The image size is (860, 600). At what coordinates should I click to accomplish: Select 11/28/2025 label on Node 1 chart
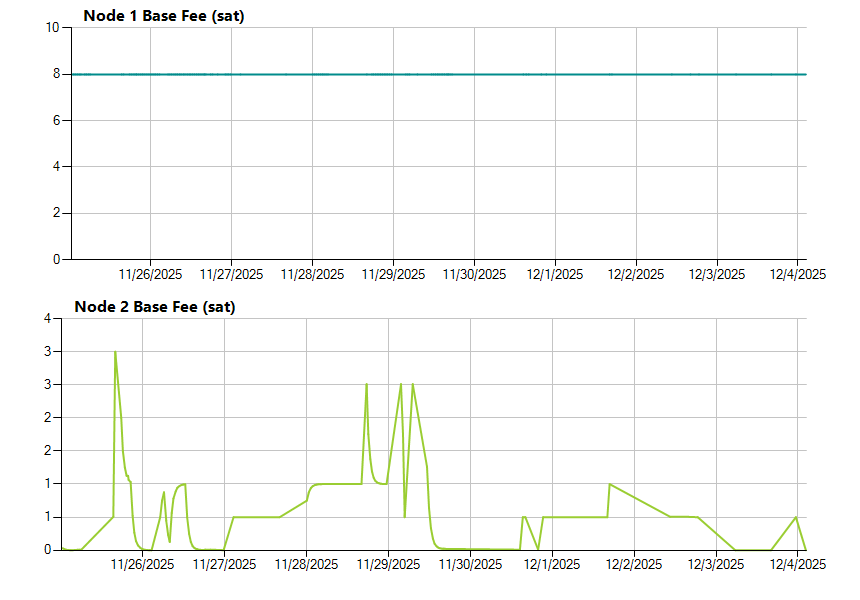[x=312, y=274]
